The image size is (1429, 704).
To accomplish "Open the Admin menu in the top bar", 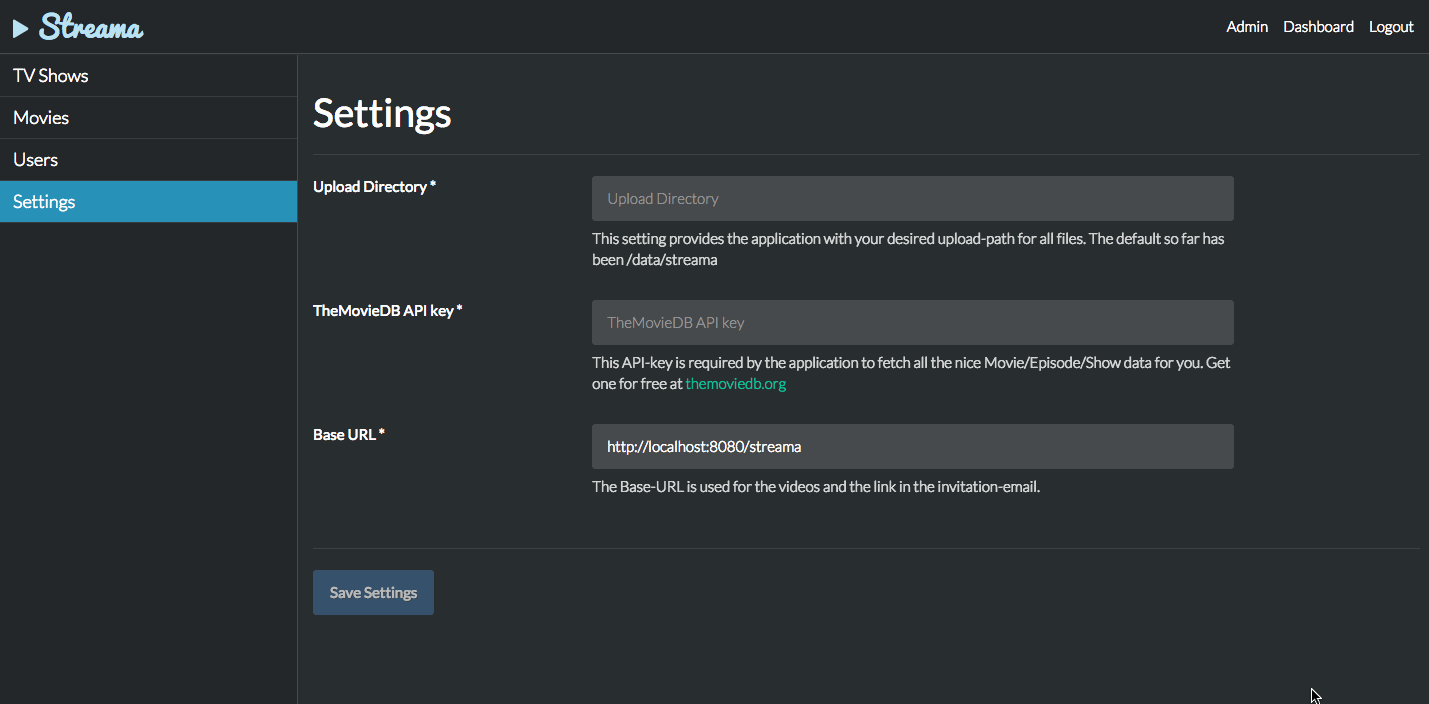I will tap(1246, 26).
